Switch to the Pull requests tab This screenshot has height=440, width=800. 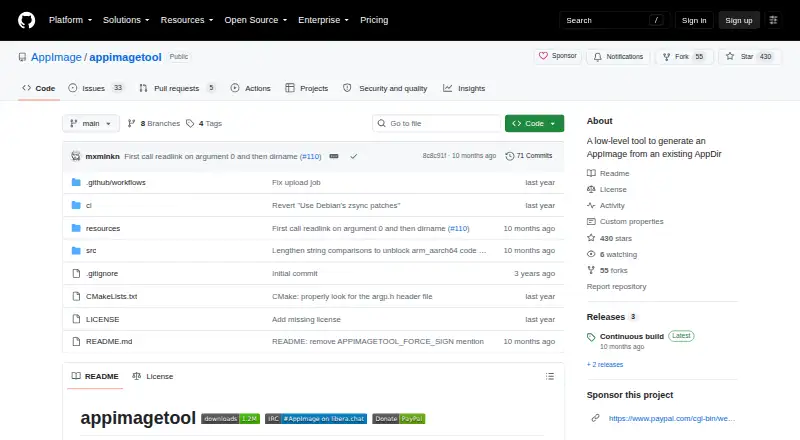[x=177, y=88]
